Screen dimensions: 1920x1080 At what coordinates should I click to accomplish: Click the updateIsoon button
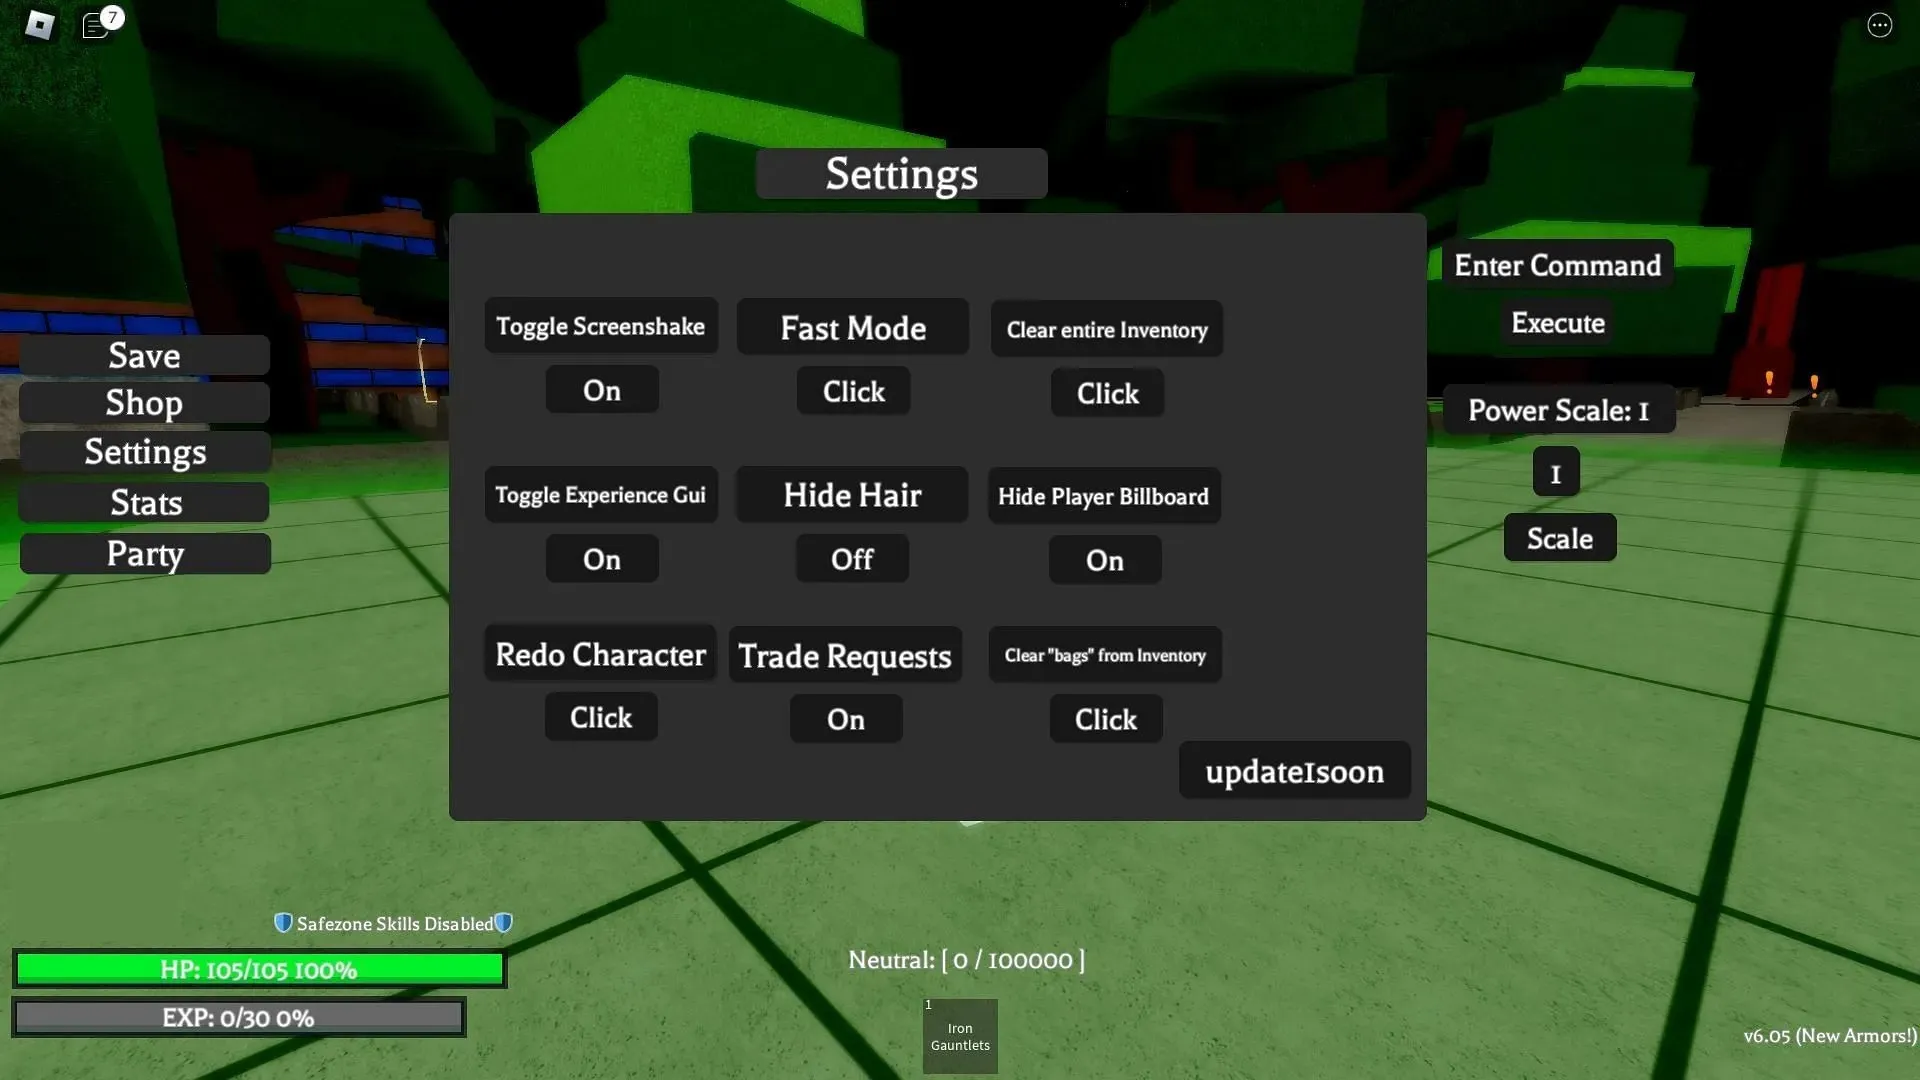click(1295, 770)
